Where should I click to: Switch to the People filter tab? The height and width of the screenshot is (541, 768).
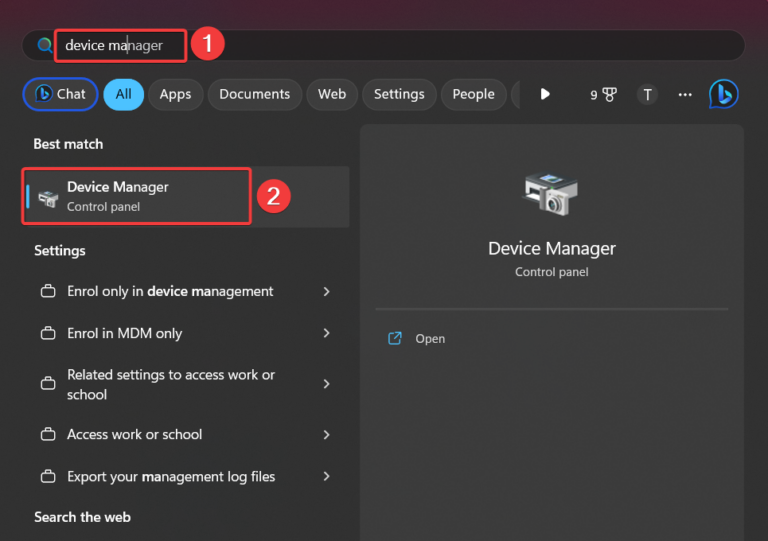click(473, 94)
